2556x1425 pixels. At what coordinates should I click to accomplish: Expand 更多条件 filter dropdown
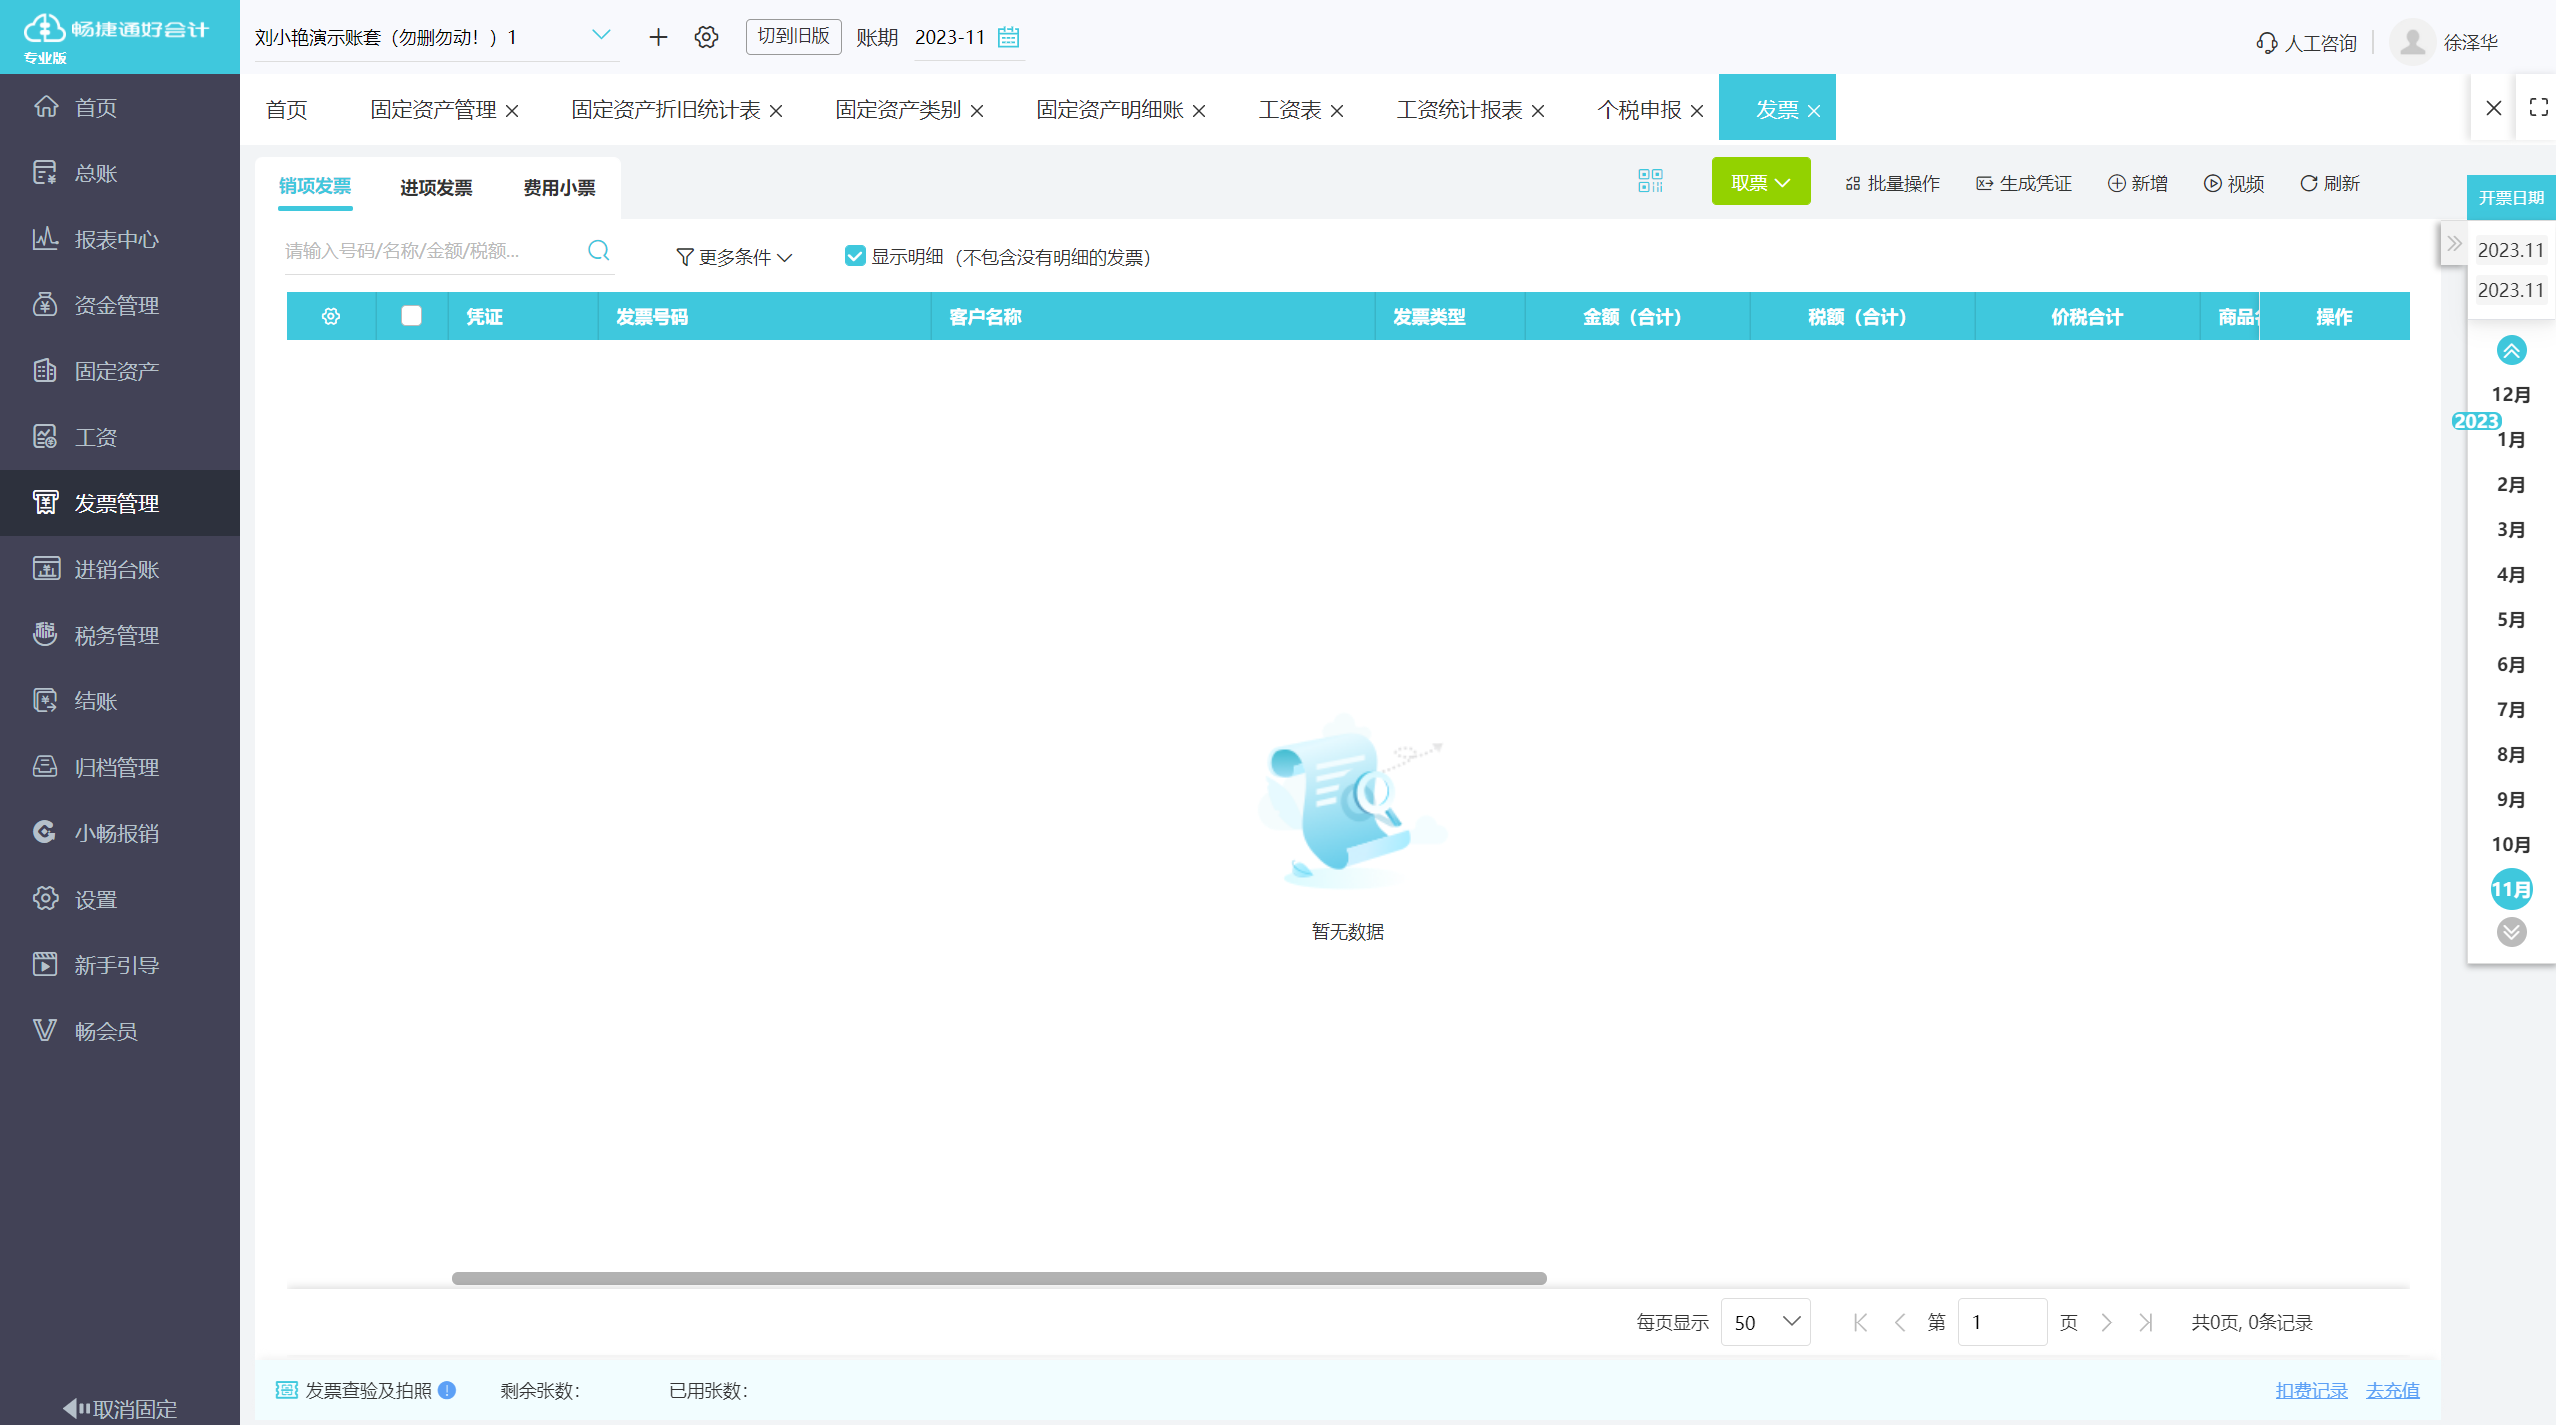click(733, 256)
